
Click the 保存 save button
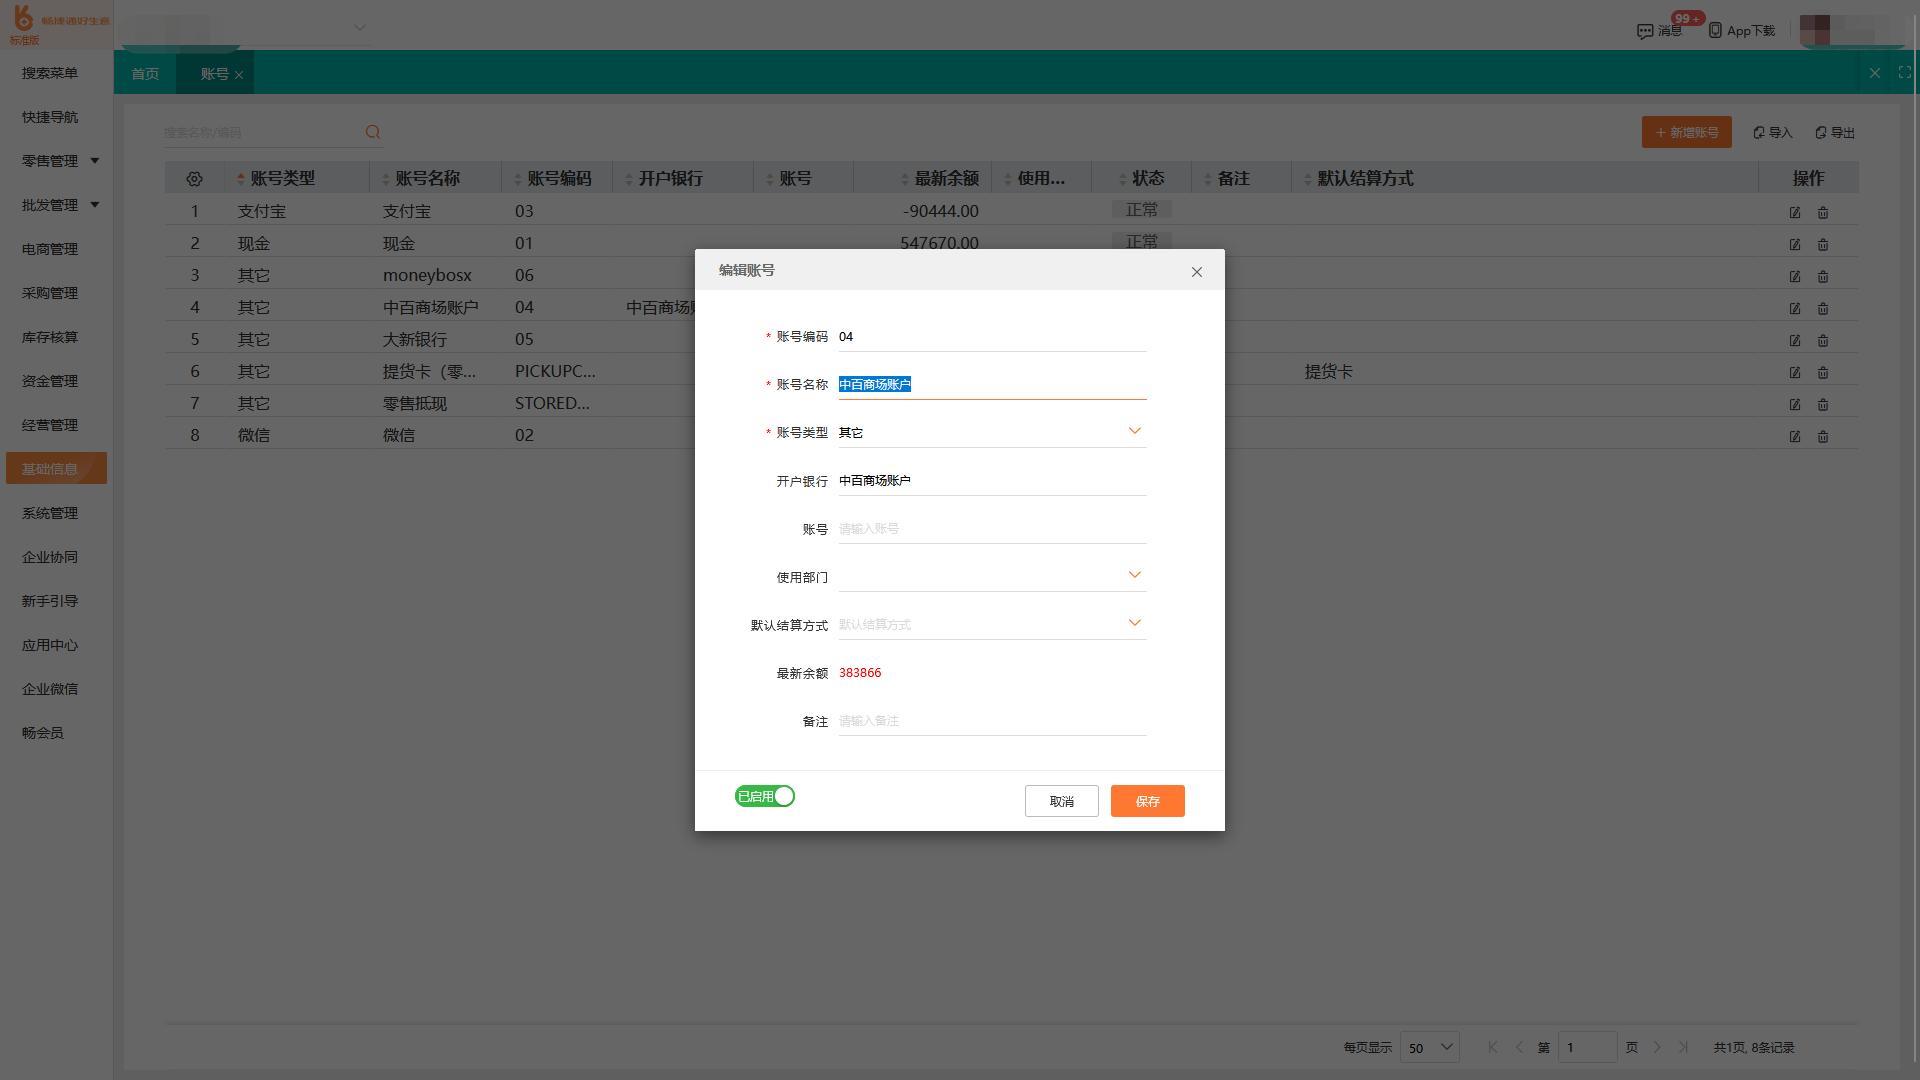[1147, 800]
